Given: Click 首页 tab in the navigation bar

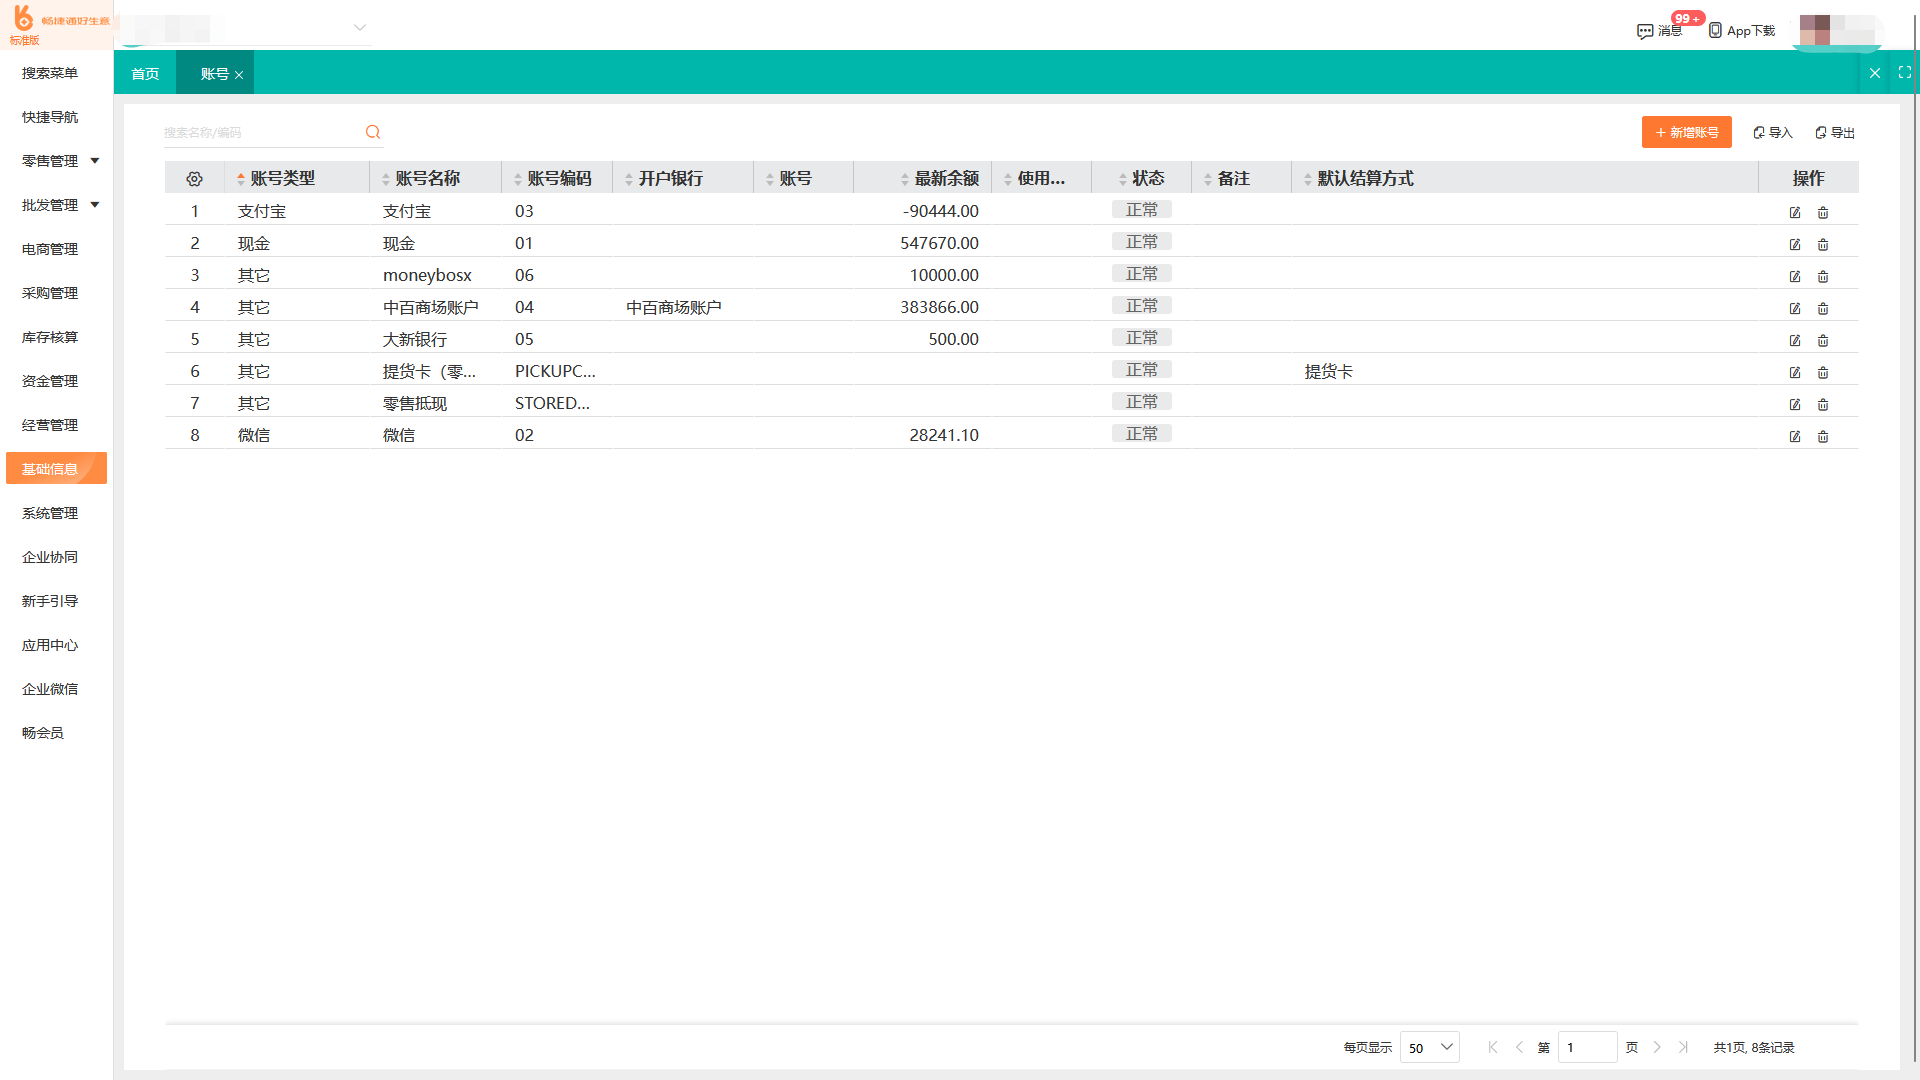Looking at the screenshot, I should pyautogui.click(x=145, y=73).
